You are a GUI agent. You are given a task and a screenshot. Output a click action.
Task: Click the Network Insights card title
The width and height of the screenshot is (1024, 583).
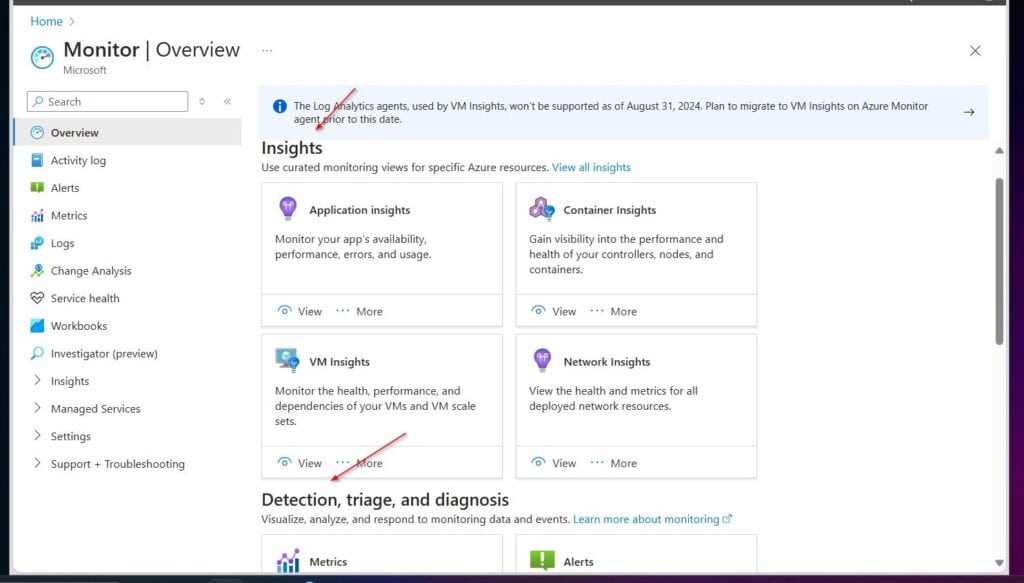(x=607, y=362)
